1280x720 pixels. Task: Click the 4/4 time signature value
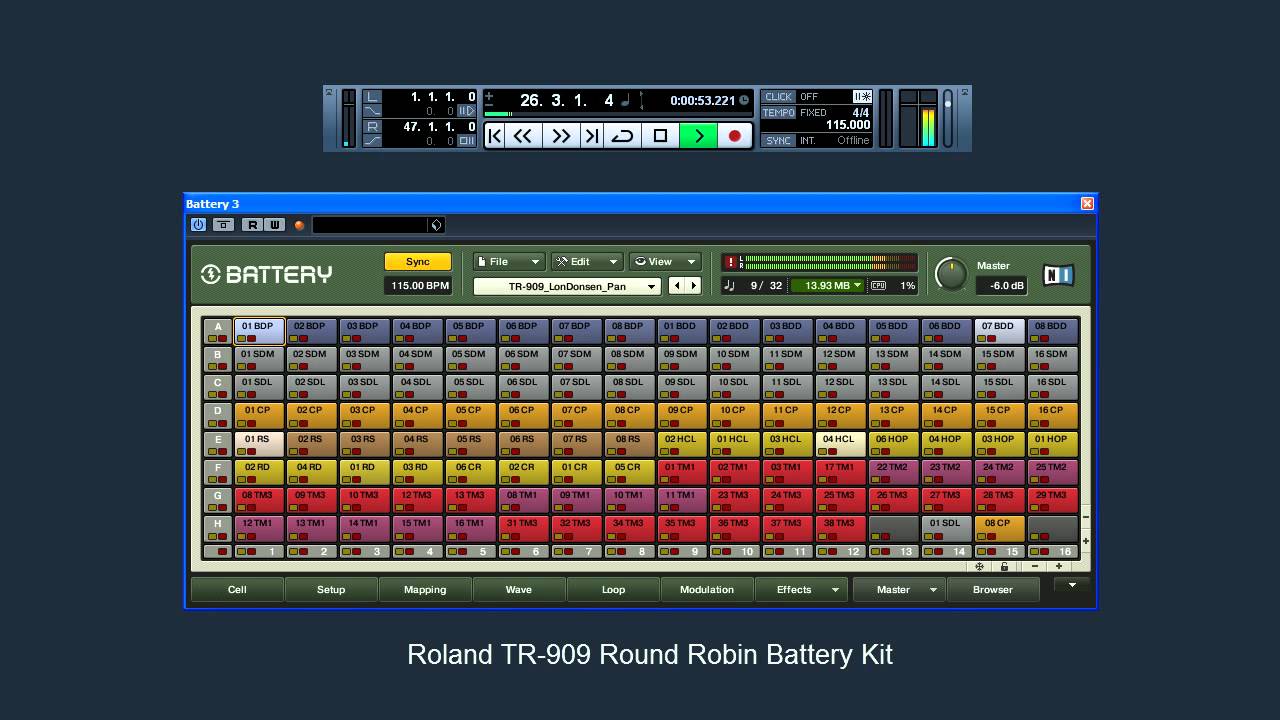(861, 113)
